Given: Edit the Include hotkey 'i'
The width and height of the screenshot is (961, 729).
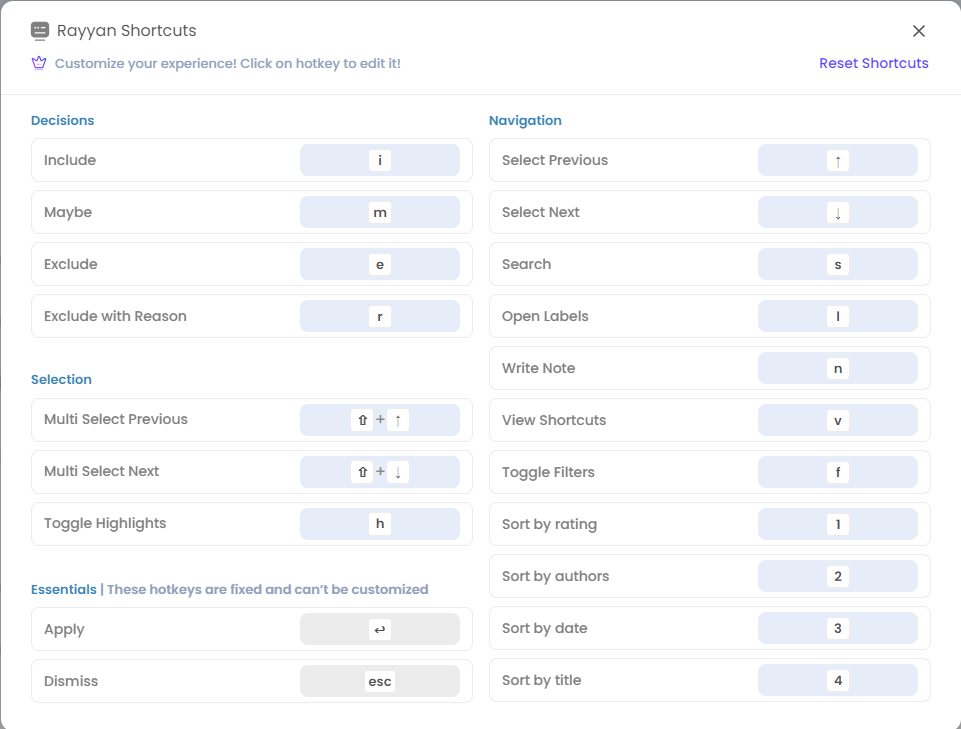Looking at the screenshot, I should point(380,160).
